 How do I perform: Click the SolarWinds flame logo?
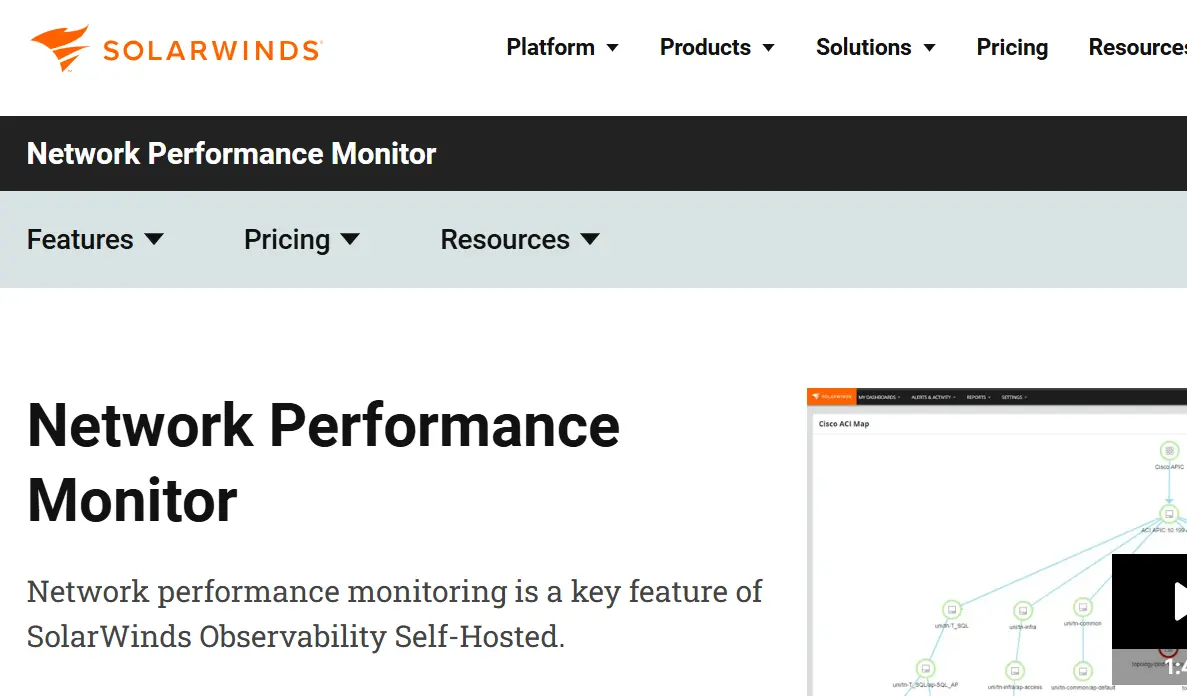point(60,48)
